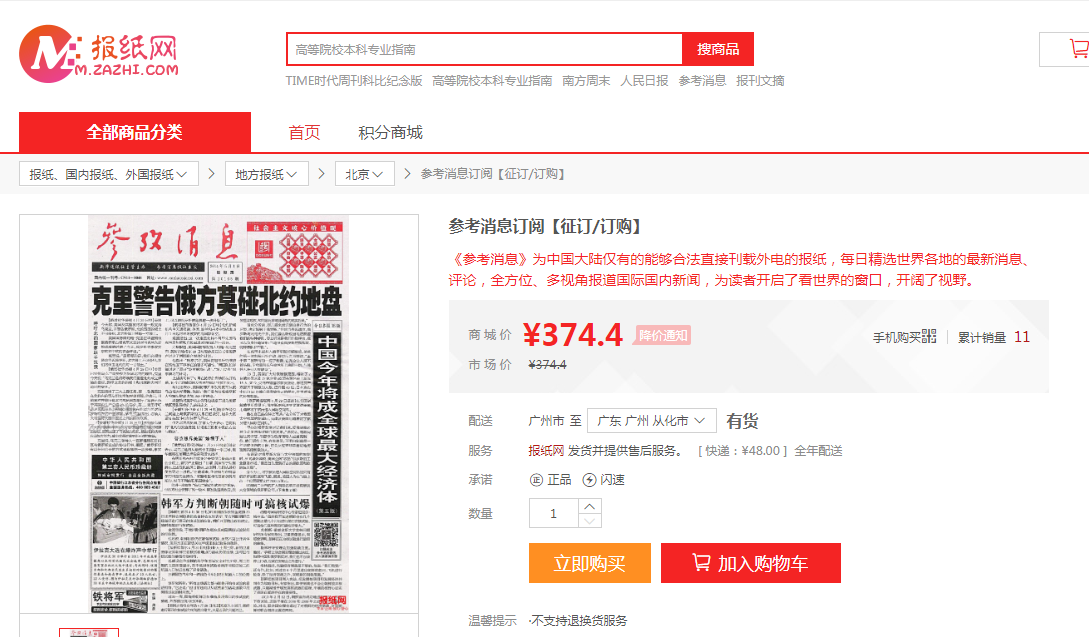Switch to the 积分商城 tab

(x=390, y=132)
